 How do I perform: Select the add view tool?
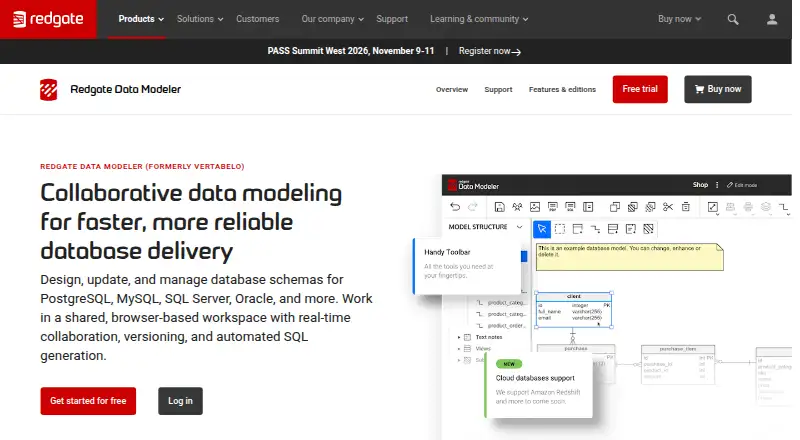613,229
